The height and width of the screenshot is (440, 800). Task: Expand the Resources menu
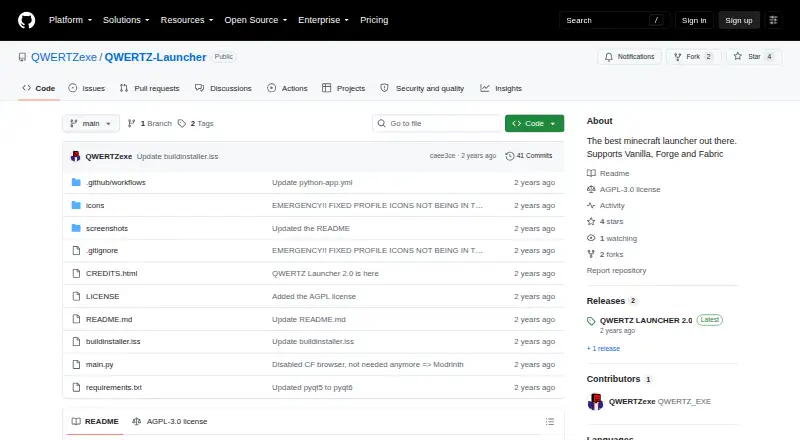(x=187, y=20)
